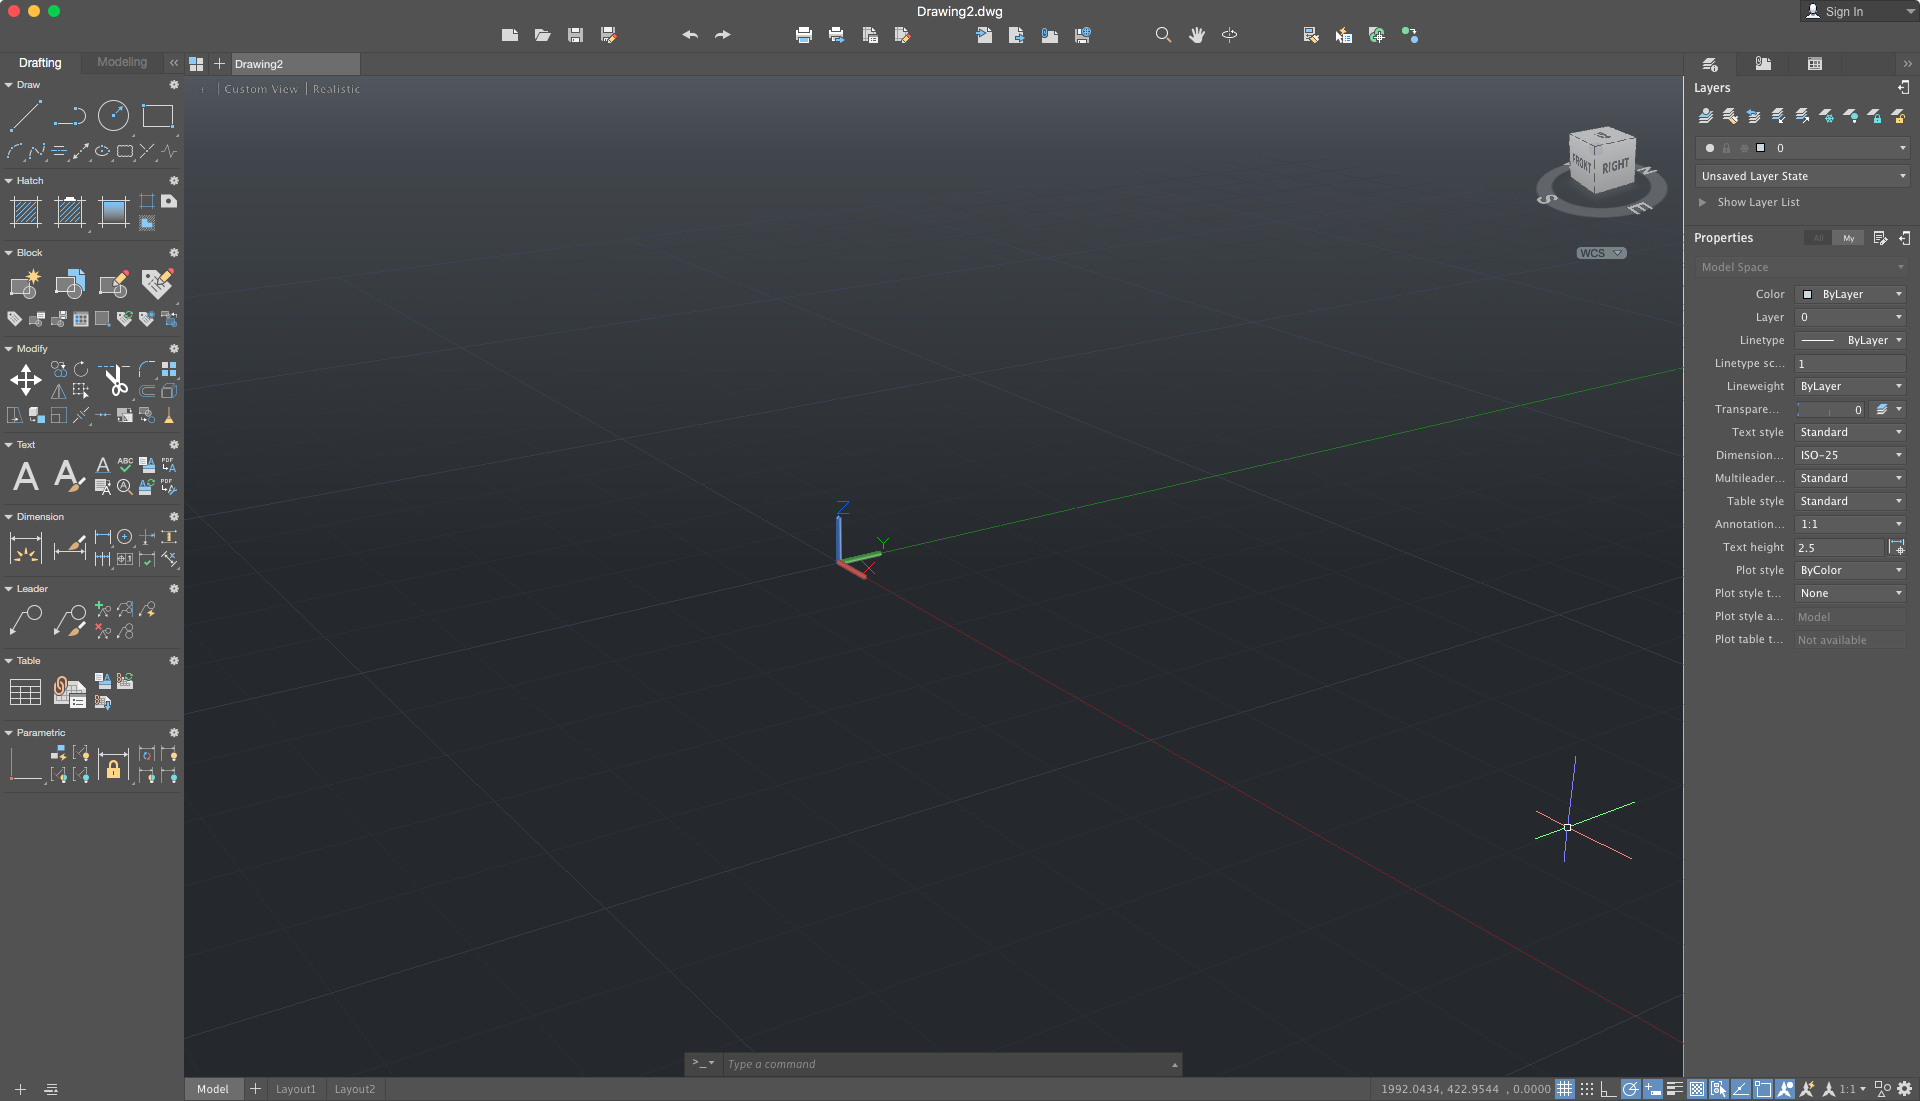
Task: Select the Hatch tool
Action: 25,212
